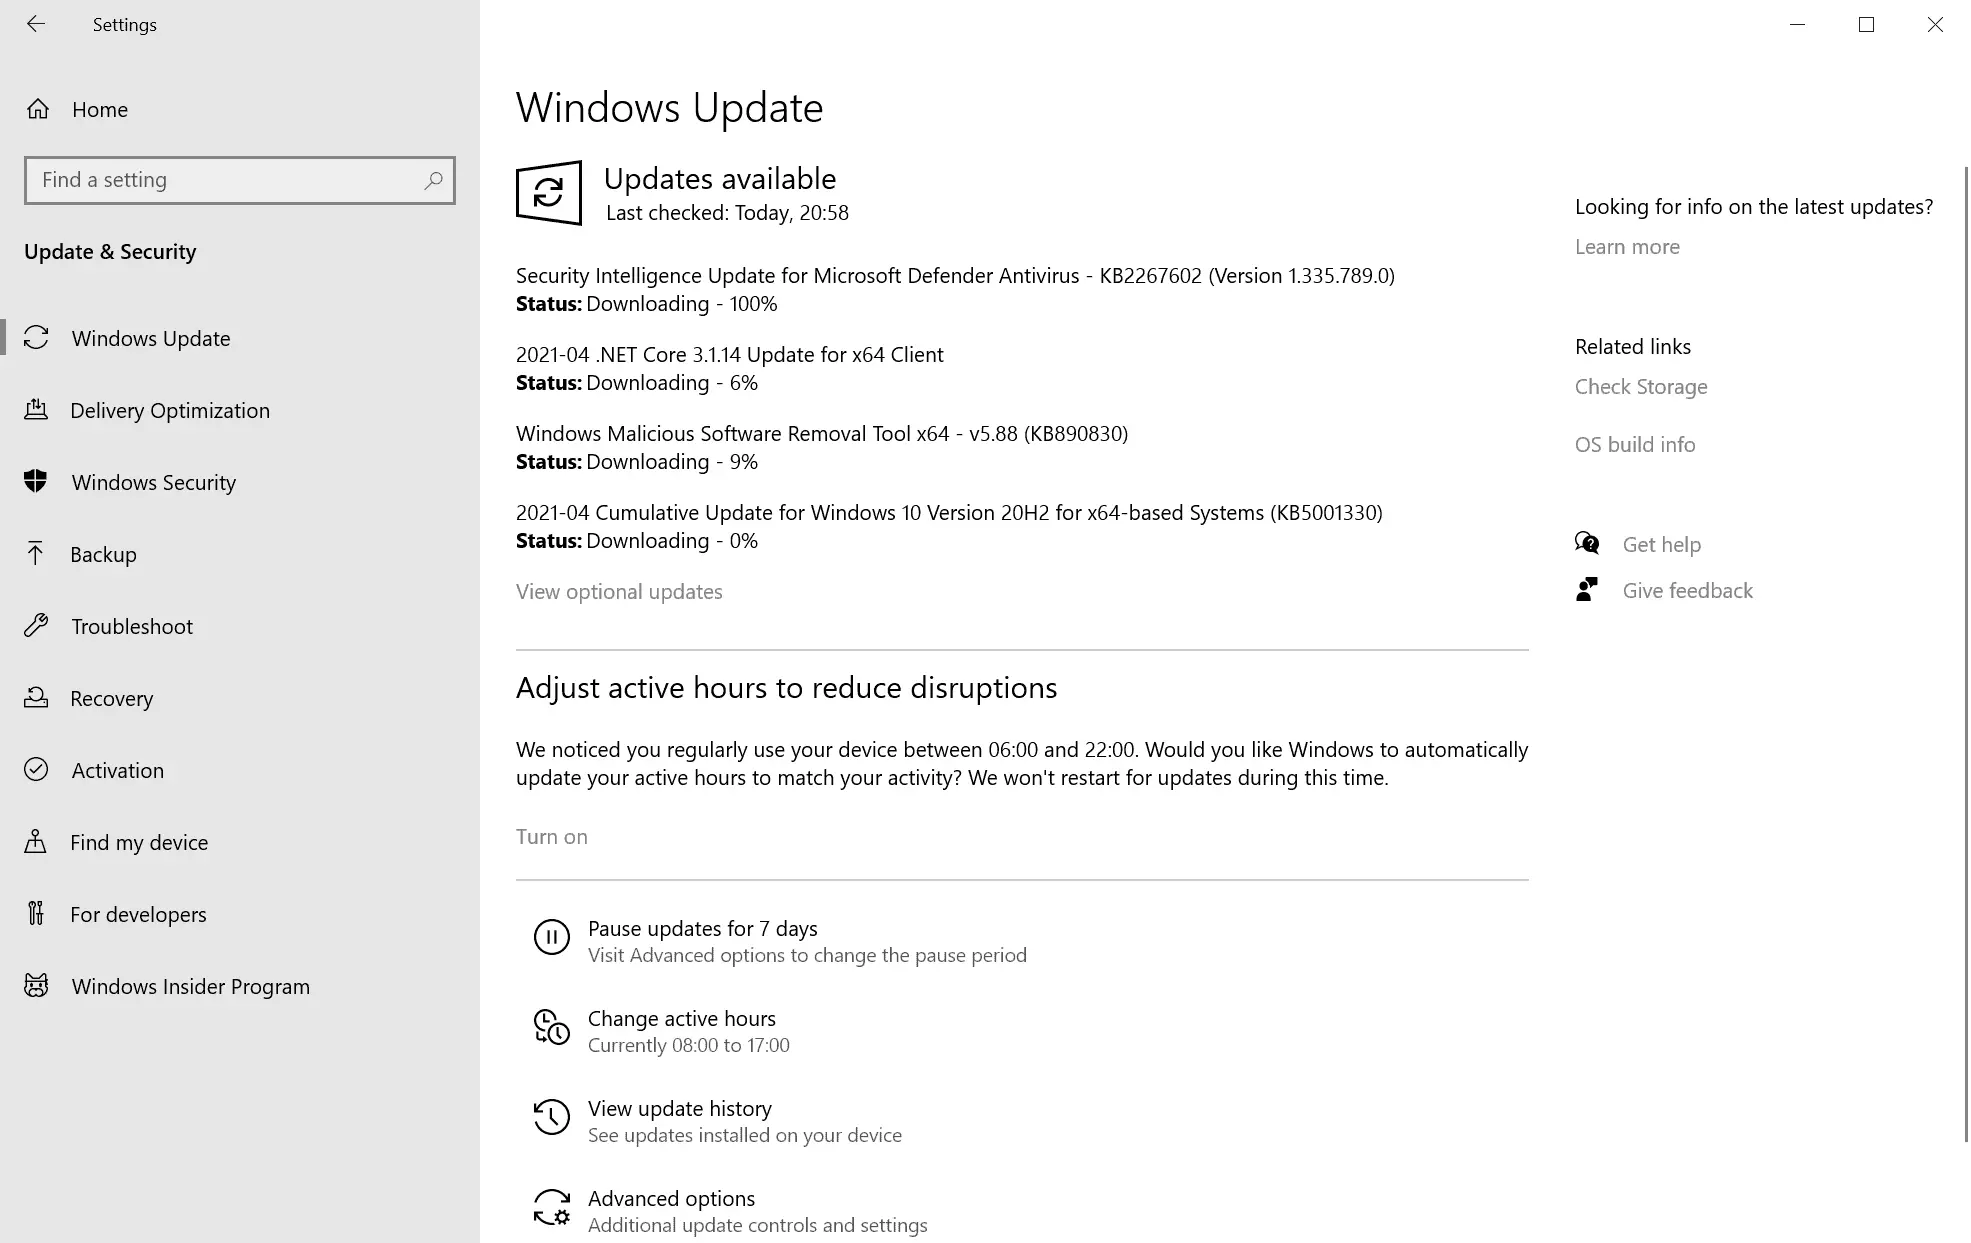Viewport: 1971px width, 1243px height.
Task: Enable automatic active hours adjustment
Action: [551, 836]
